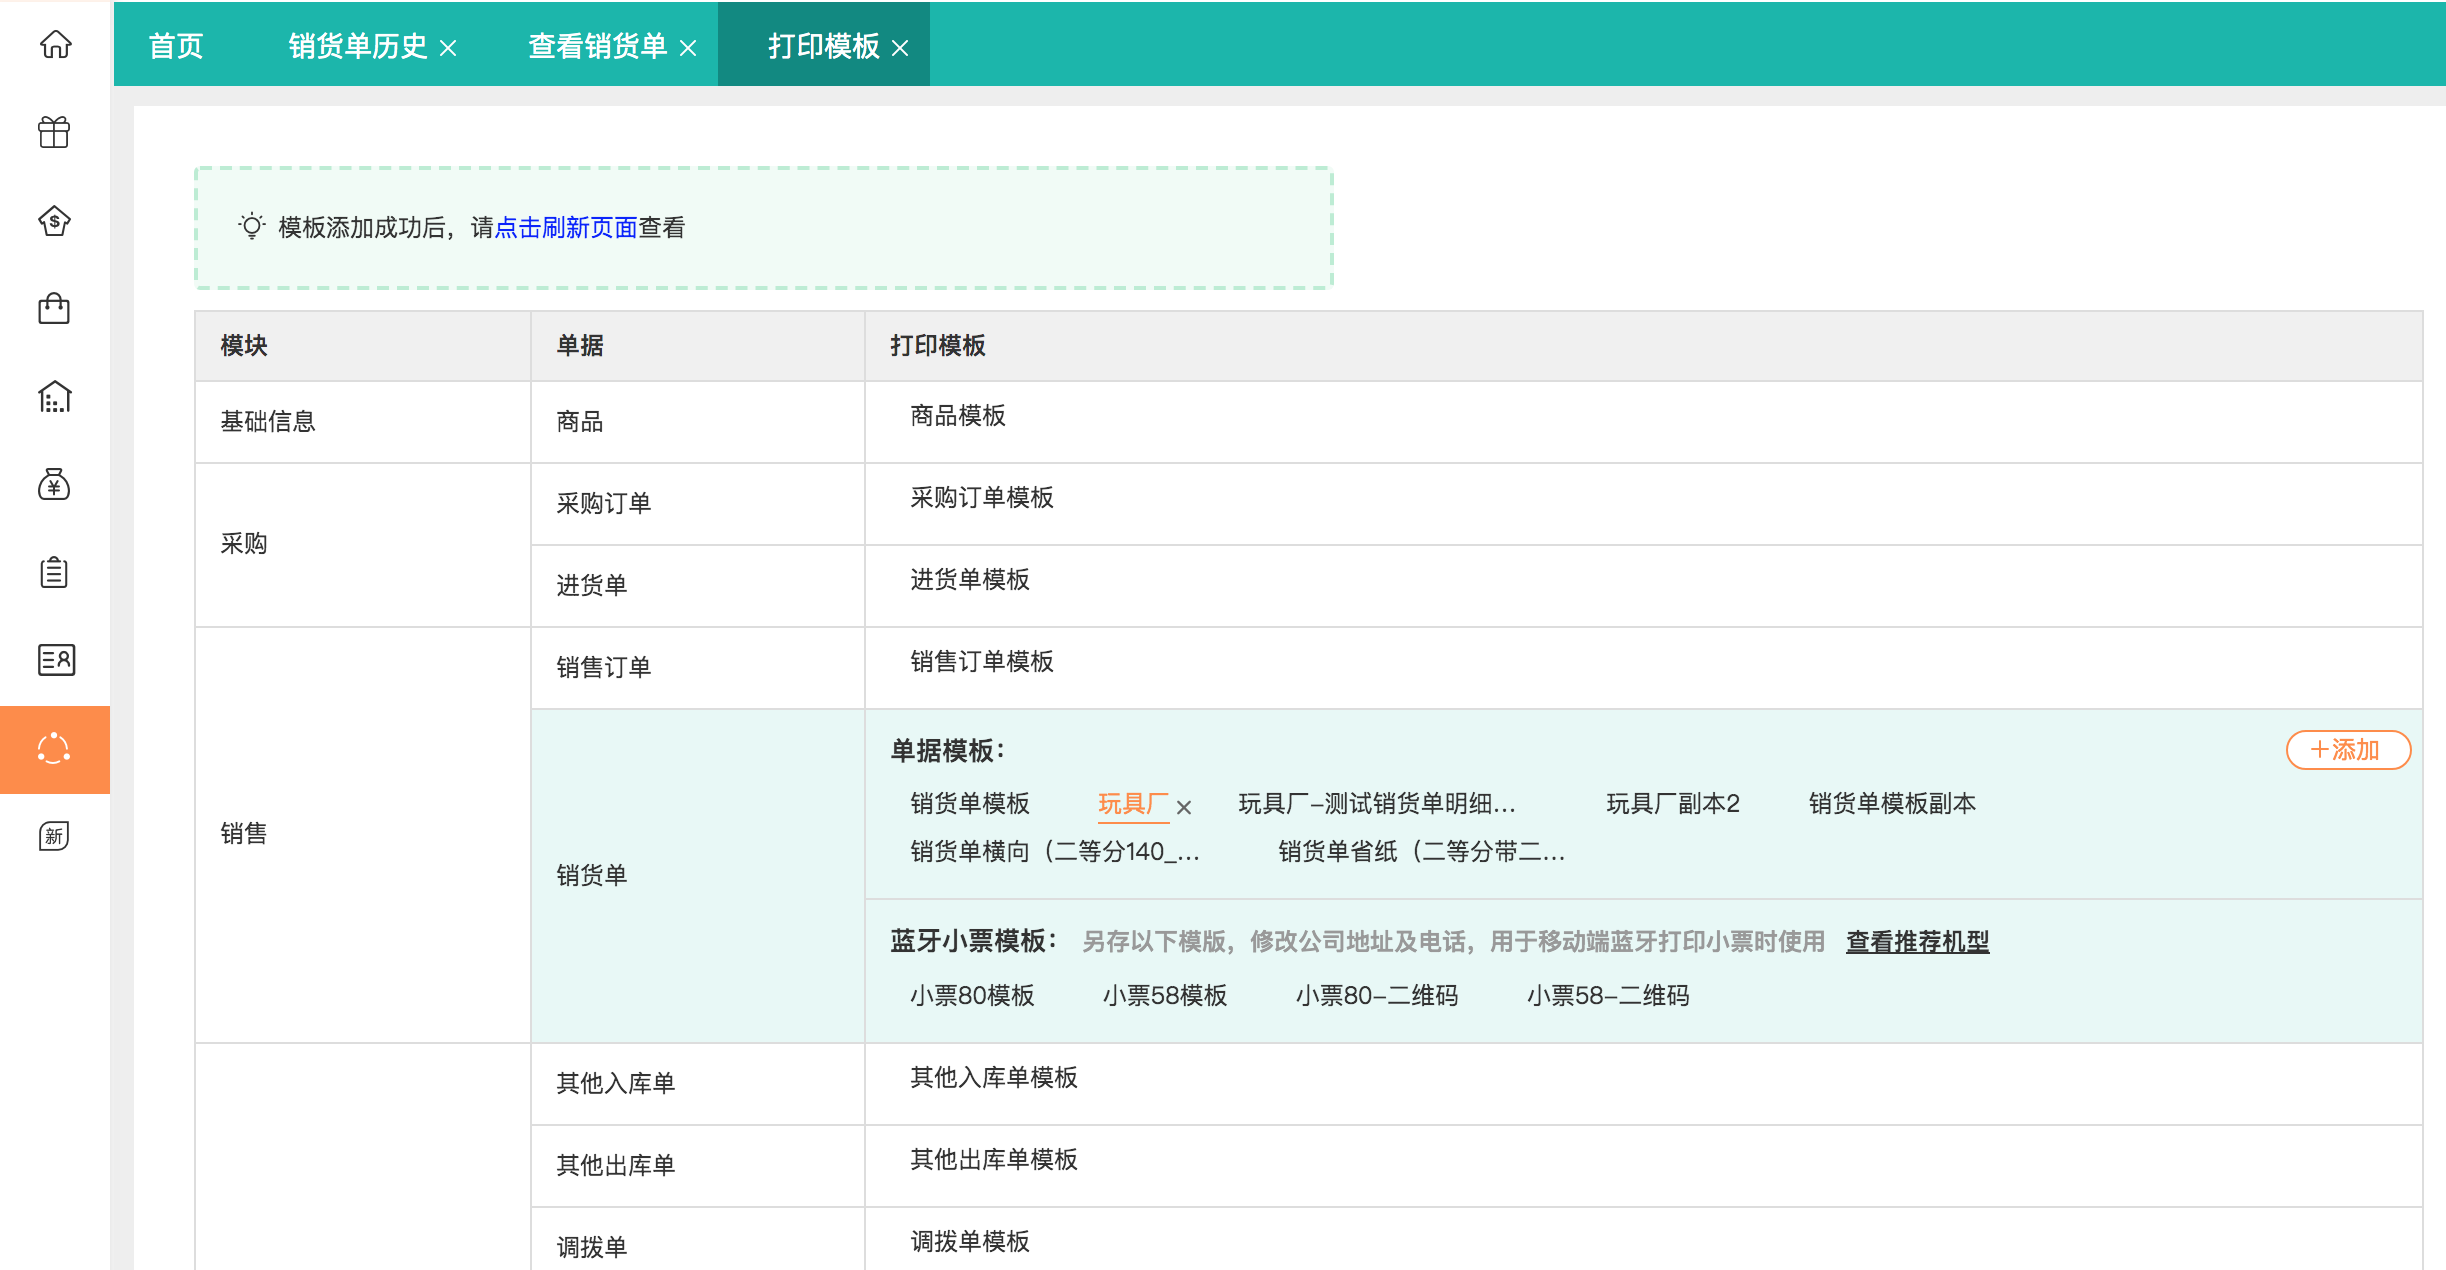Screen dimensions: 2446x1270
Task: Click the shopping bag icon in sidebar
Action: pyautogui.click(x=55, y=309)
